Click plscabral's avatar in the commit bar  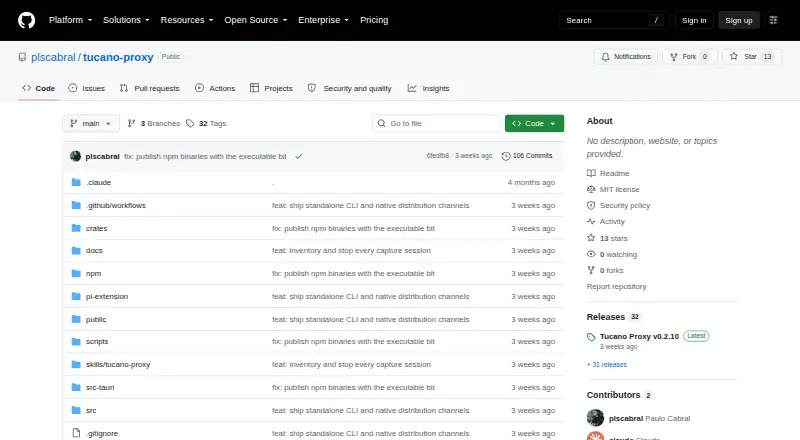(76, 156)
